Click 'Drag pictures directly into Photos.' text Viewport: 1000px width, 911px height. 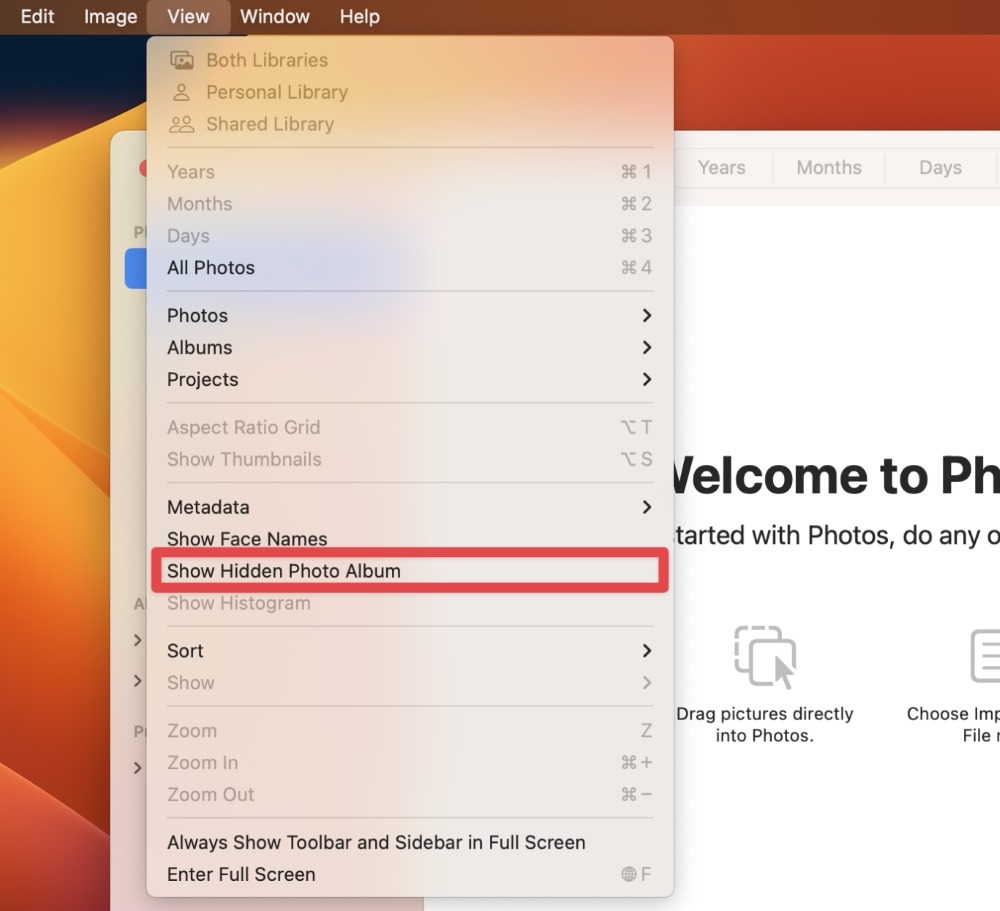coord(765,725)
